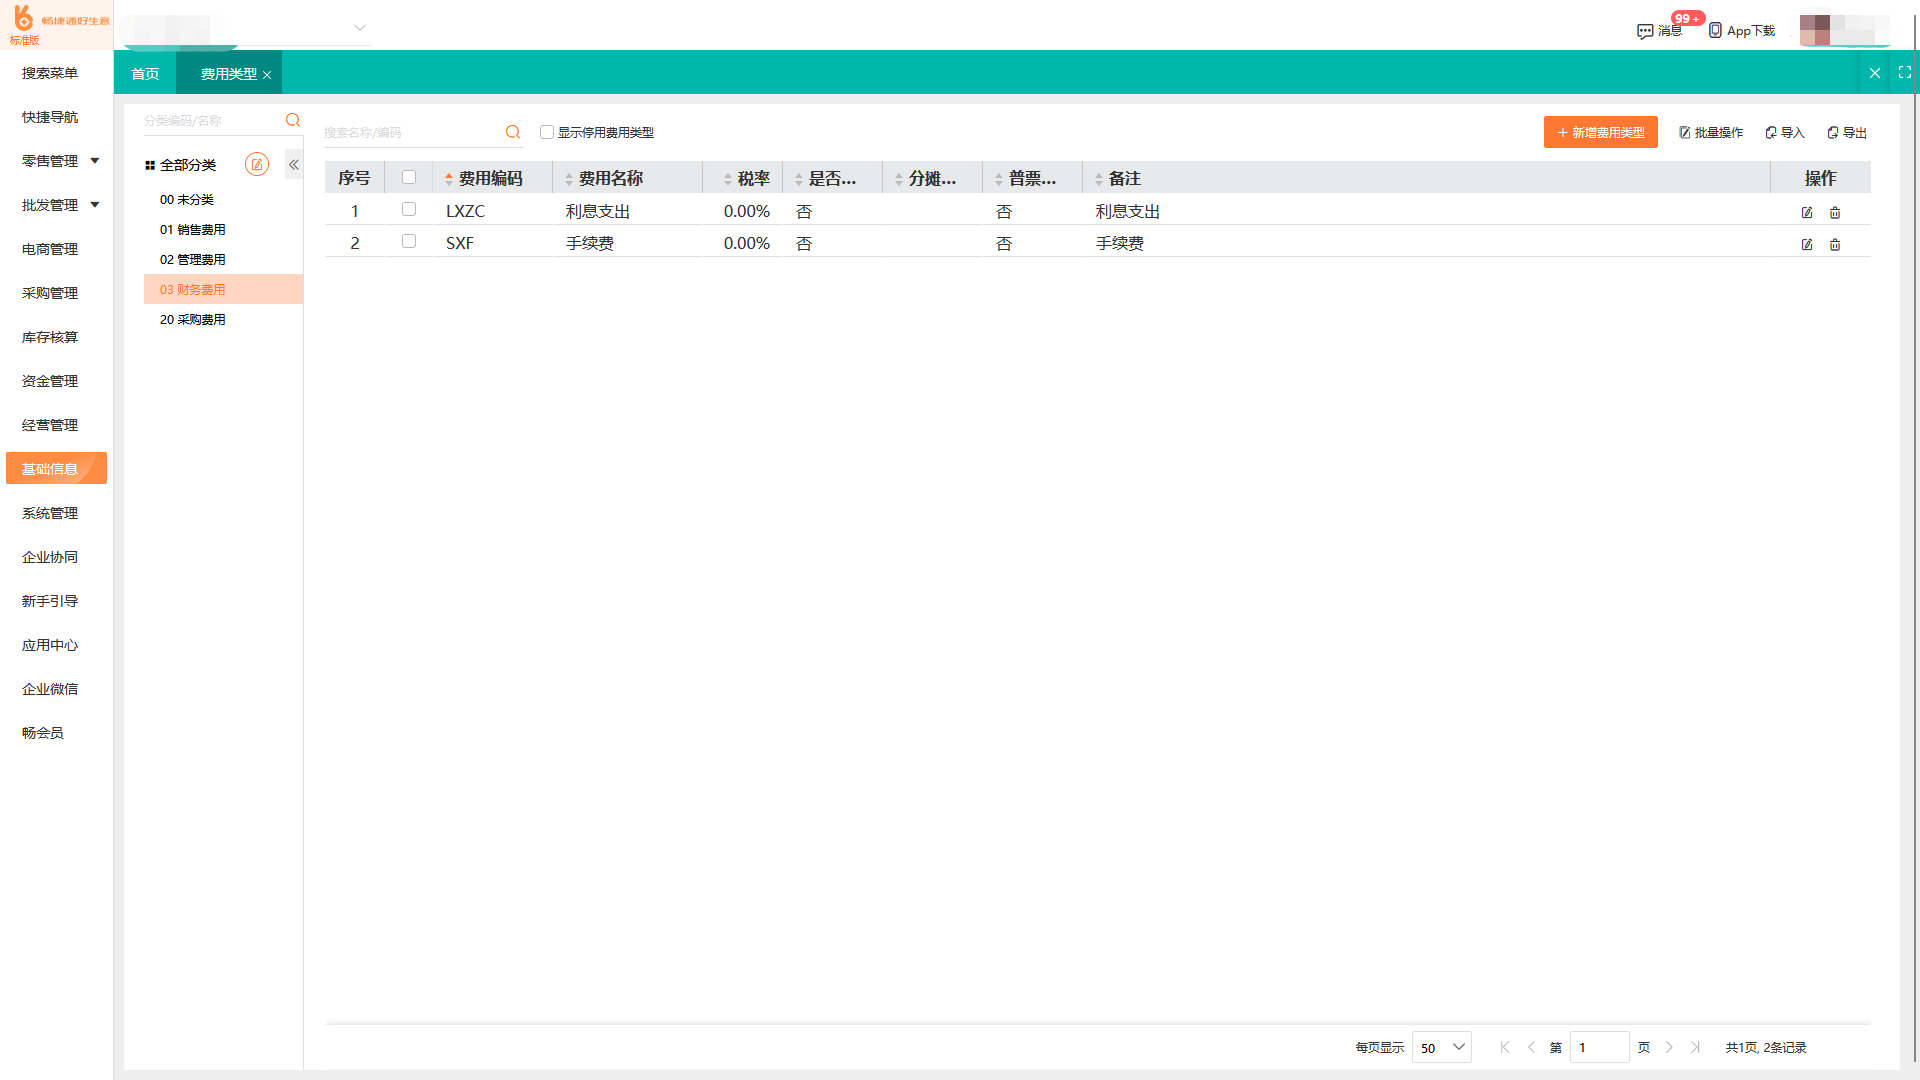Click the 首页 tab
1920x1080 pixels.
[x=145, y=74]
